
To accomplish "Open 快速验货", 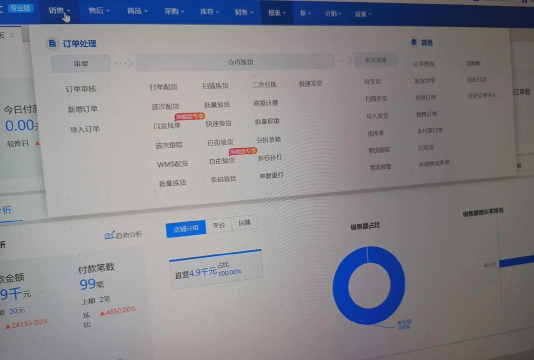I will [x=218, y=123].
